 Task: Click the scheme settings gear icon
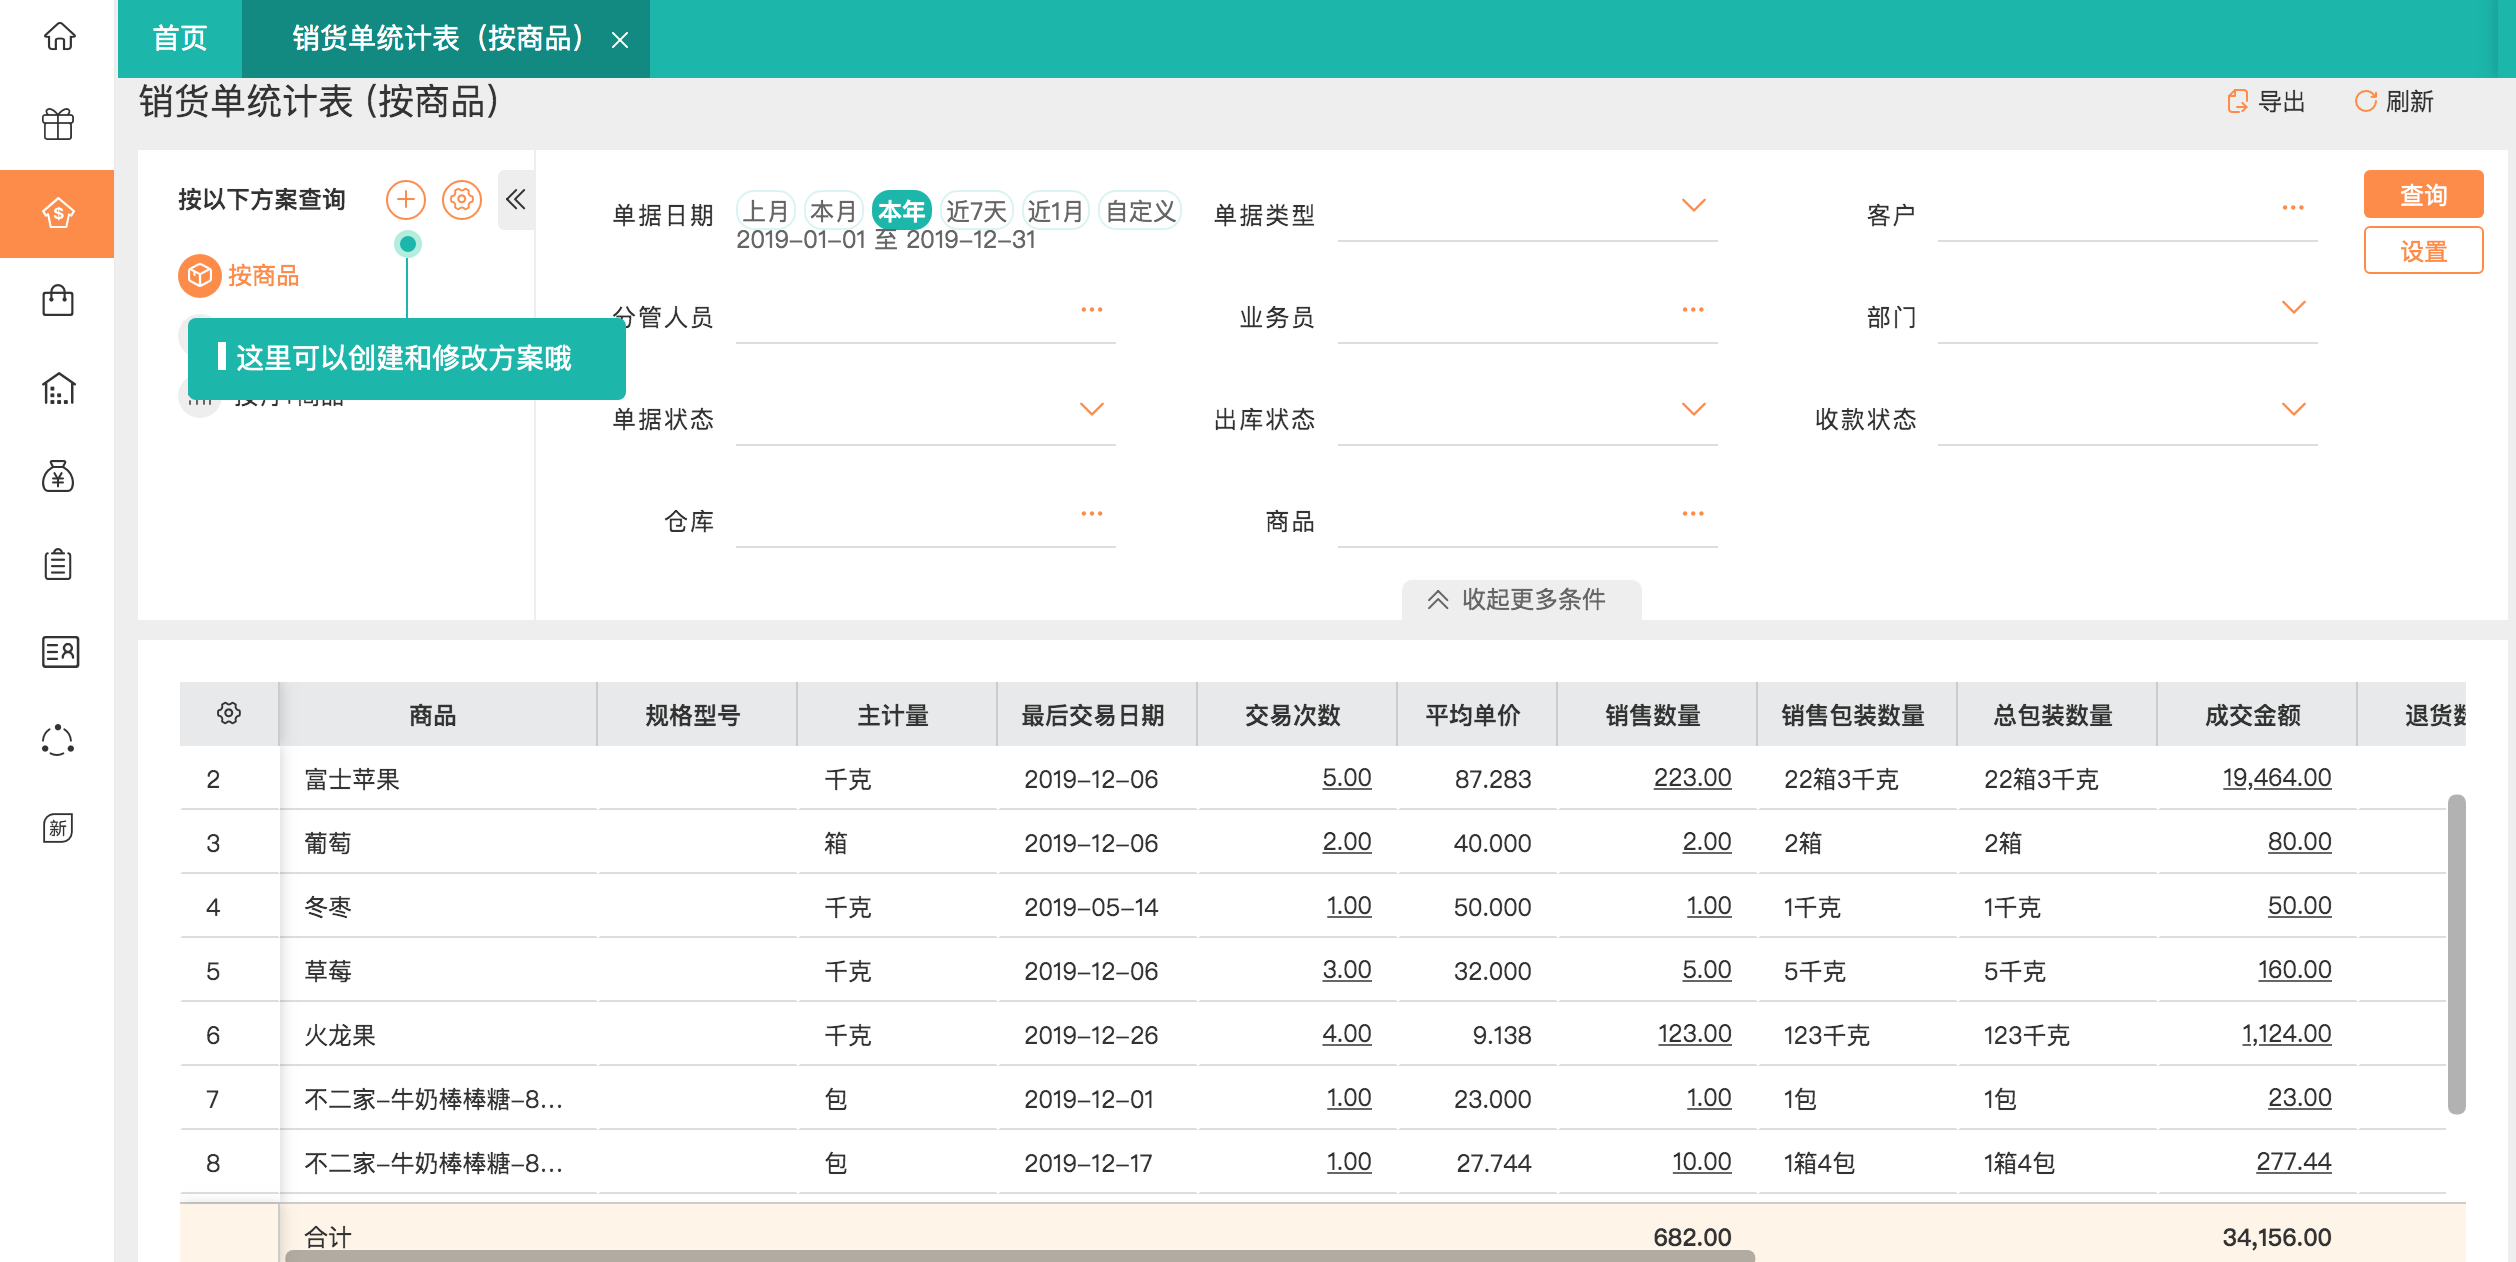tap(463, 193)
